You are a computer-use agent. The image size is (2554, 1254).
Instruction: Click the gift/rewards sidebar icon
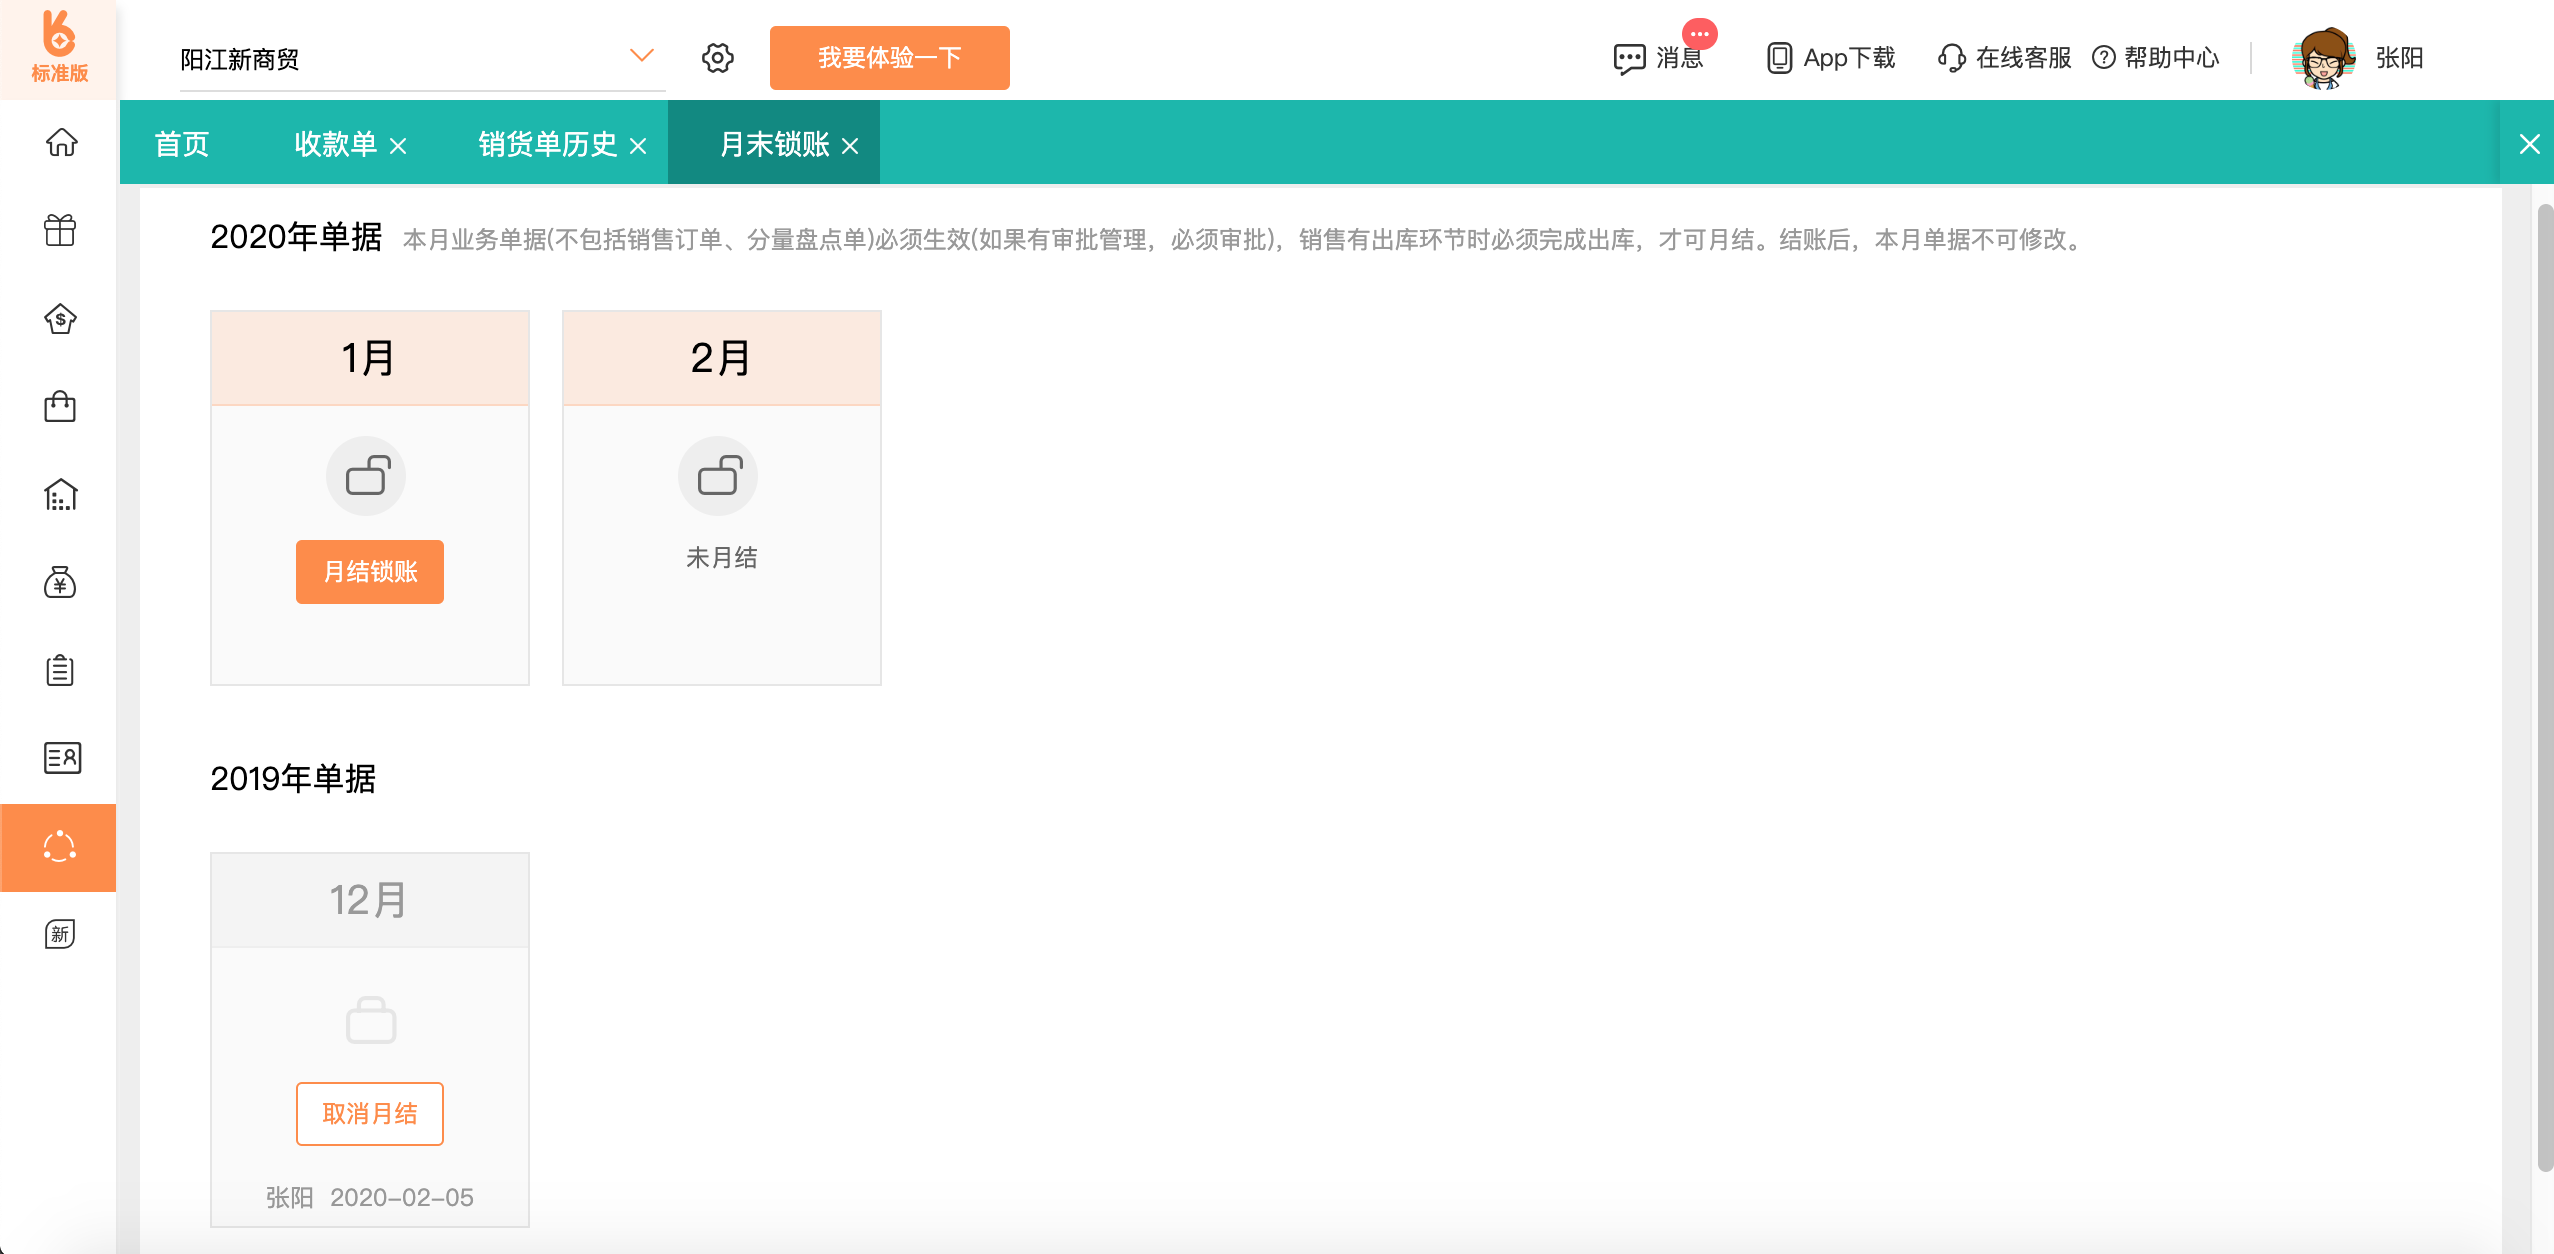click(x=60, y=228)
